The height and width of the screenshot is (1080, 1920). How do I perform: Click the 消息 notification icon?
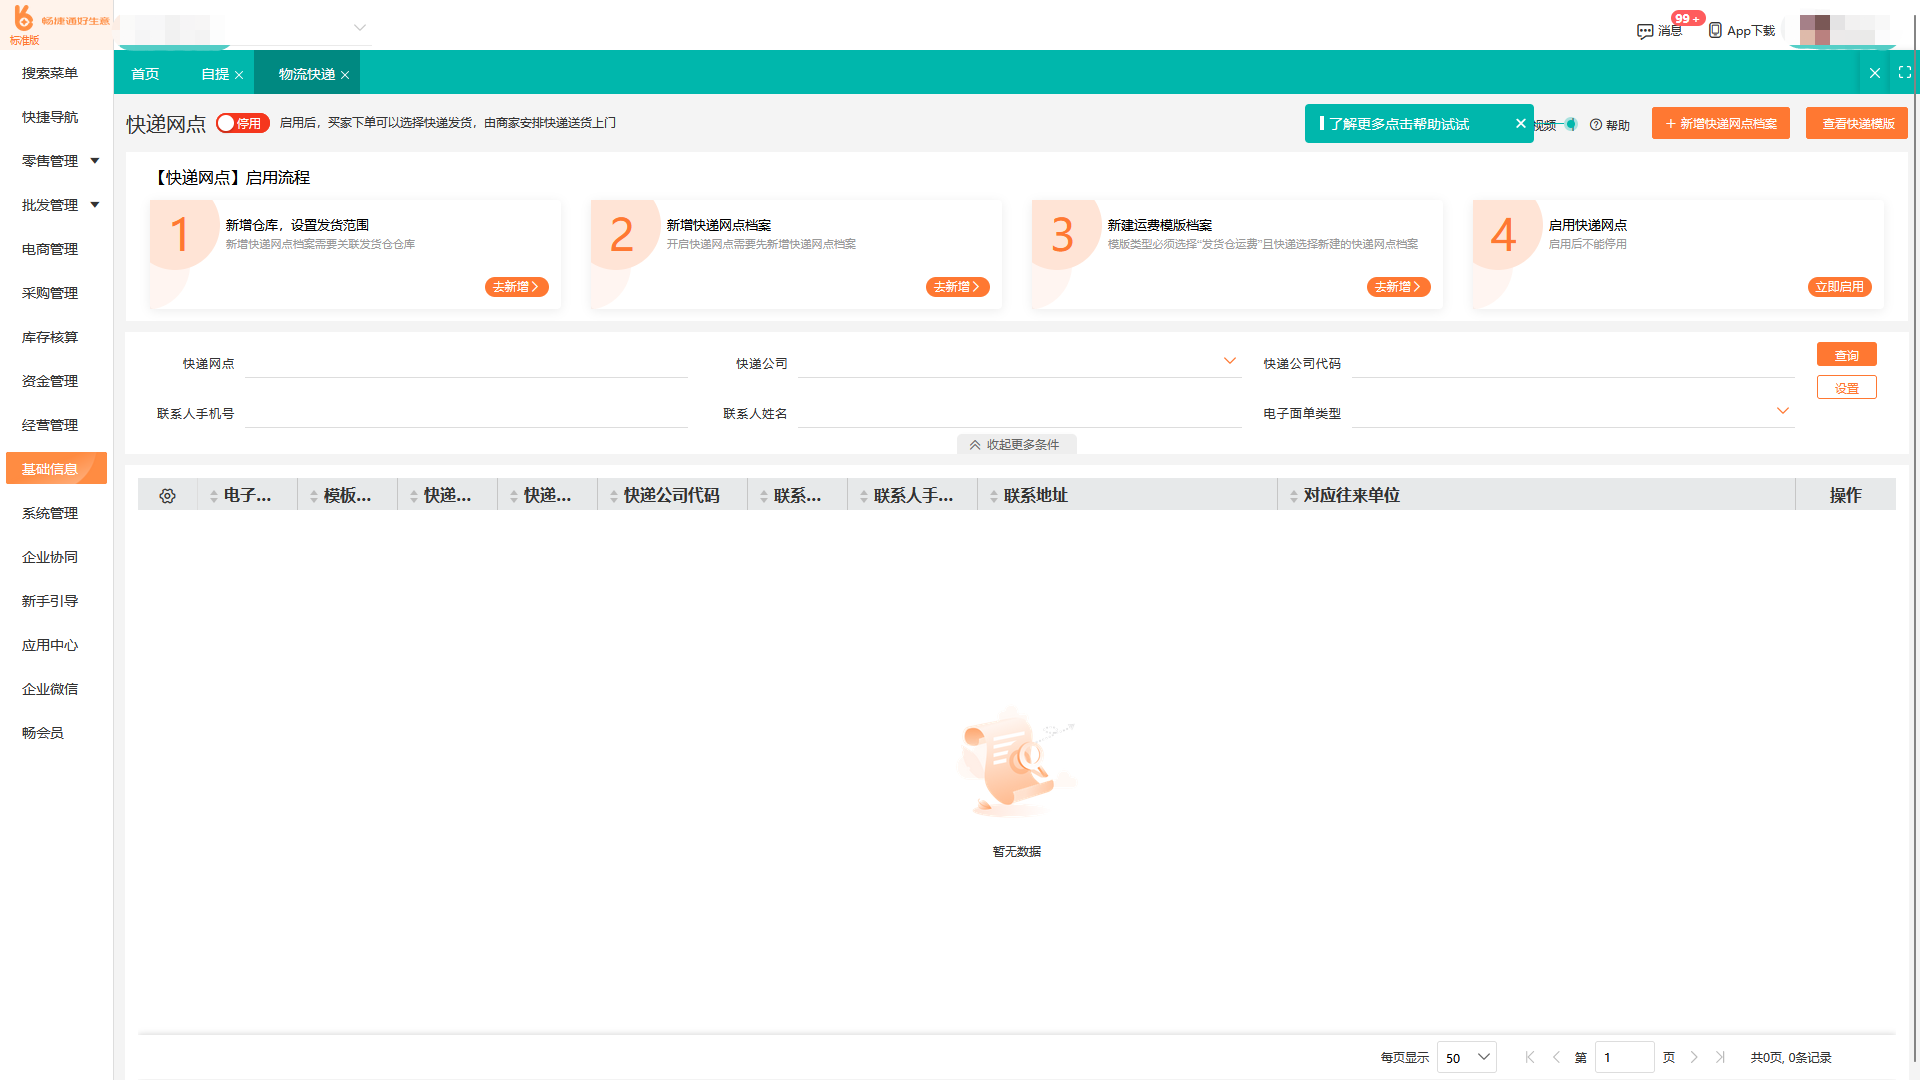(1660, 29)
